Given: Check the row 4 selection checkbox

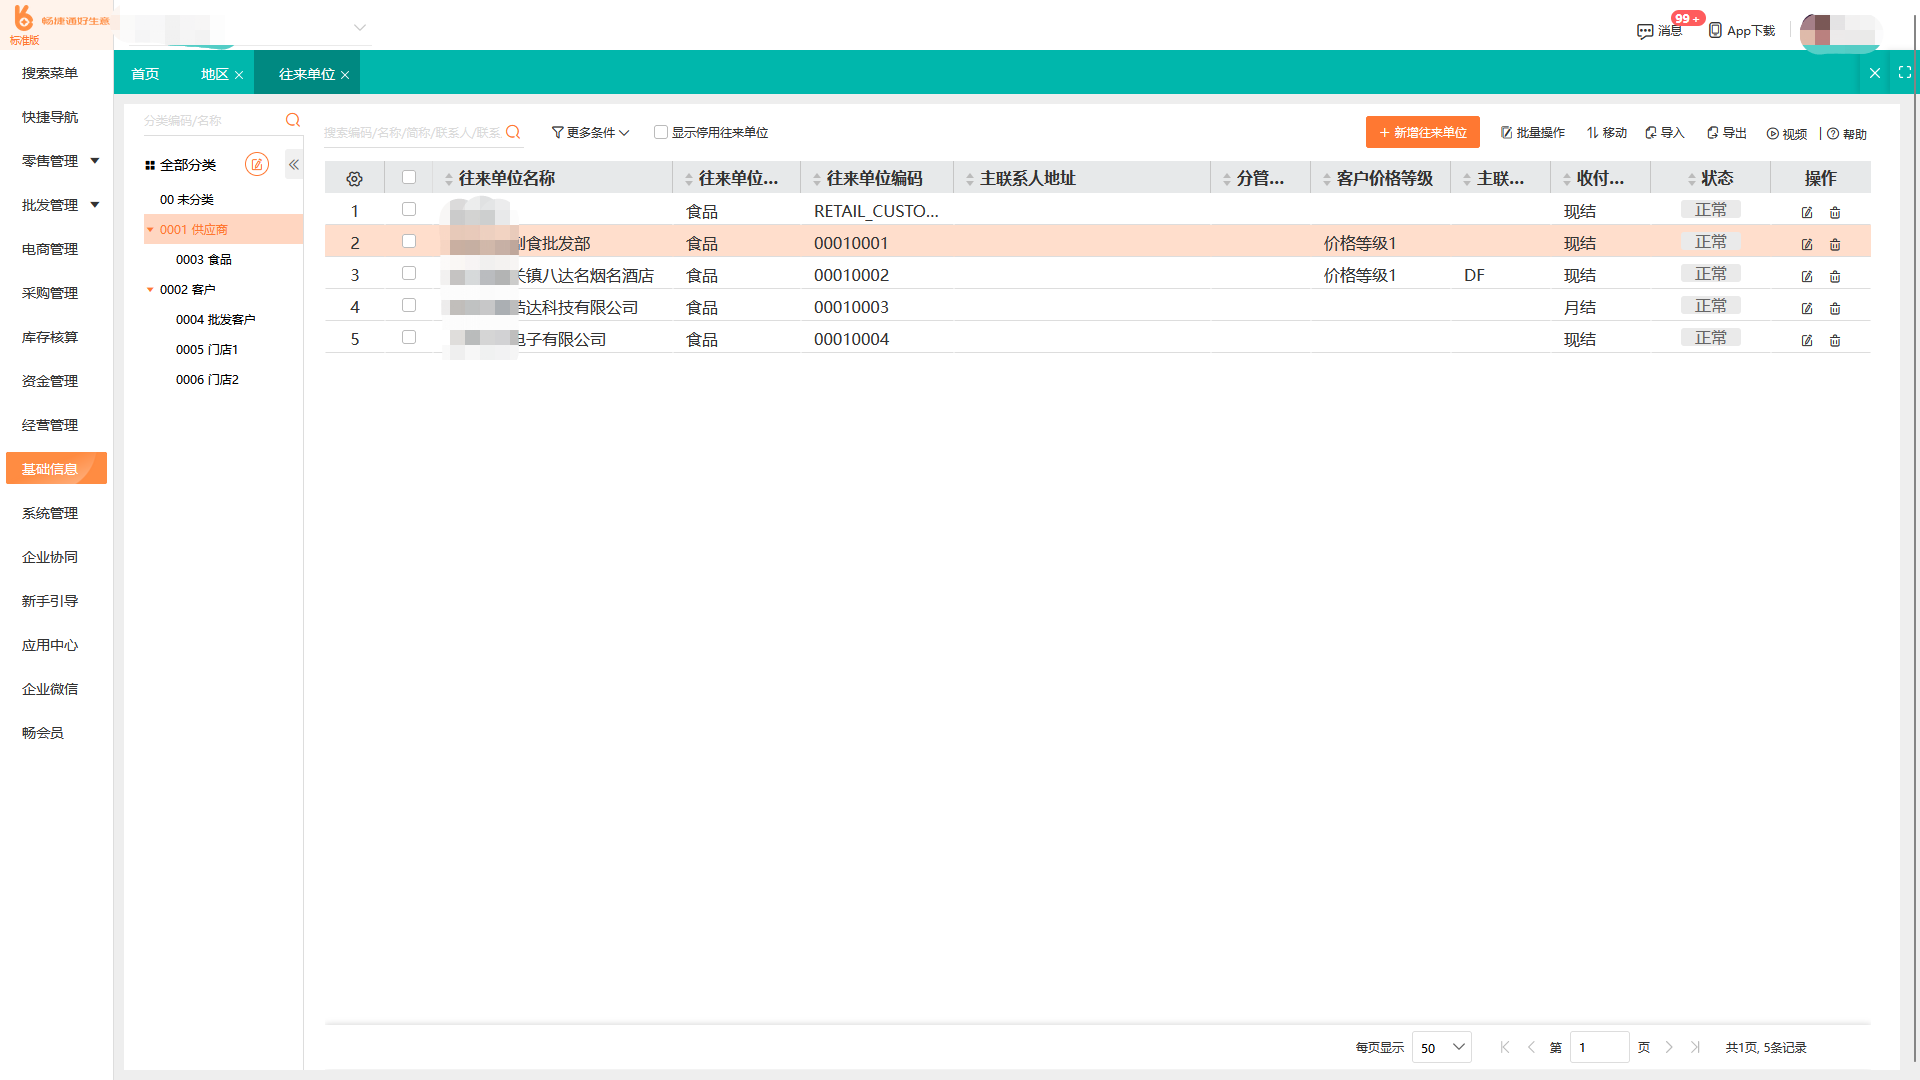Looking at the screenshot, I should click(x=410, y=305).
